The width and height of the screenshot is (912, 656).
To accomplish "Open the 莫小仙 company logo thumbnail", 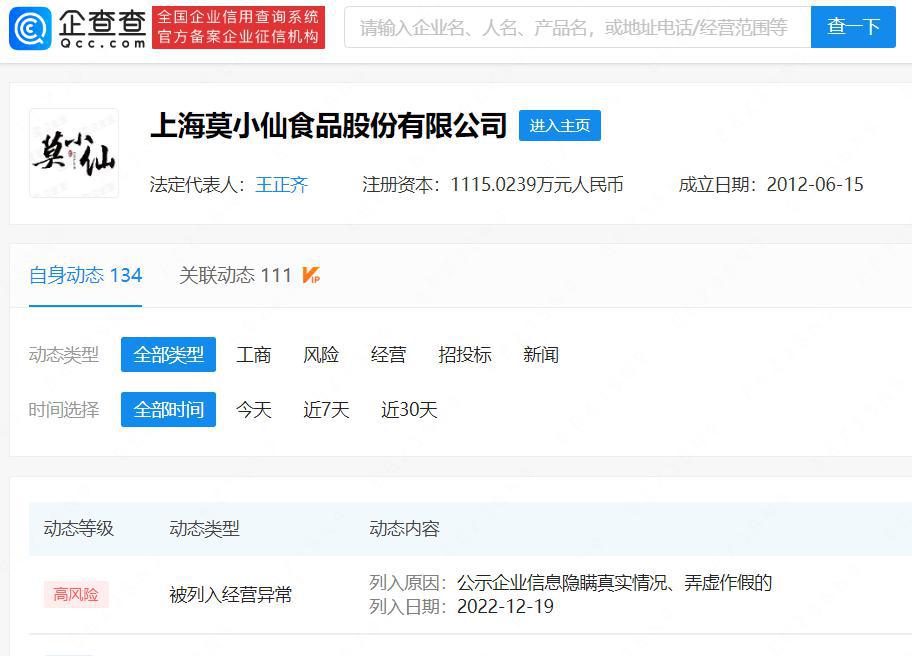I will coord(74,153).
